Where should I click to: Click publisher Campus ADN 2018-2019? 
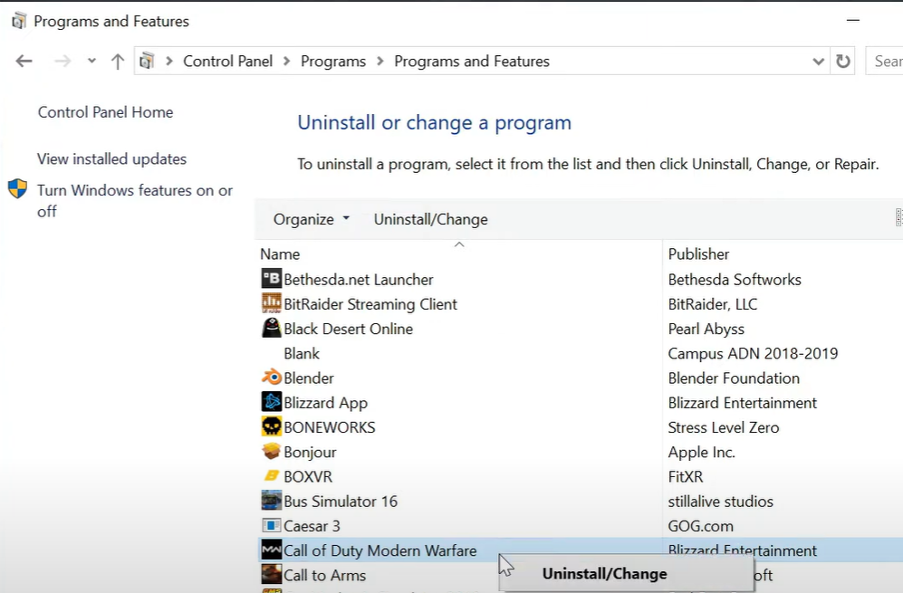pyautogui.click(x=753, y=354)
